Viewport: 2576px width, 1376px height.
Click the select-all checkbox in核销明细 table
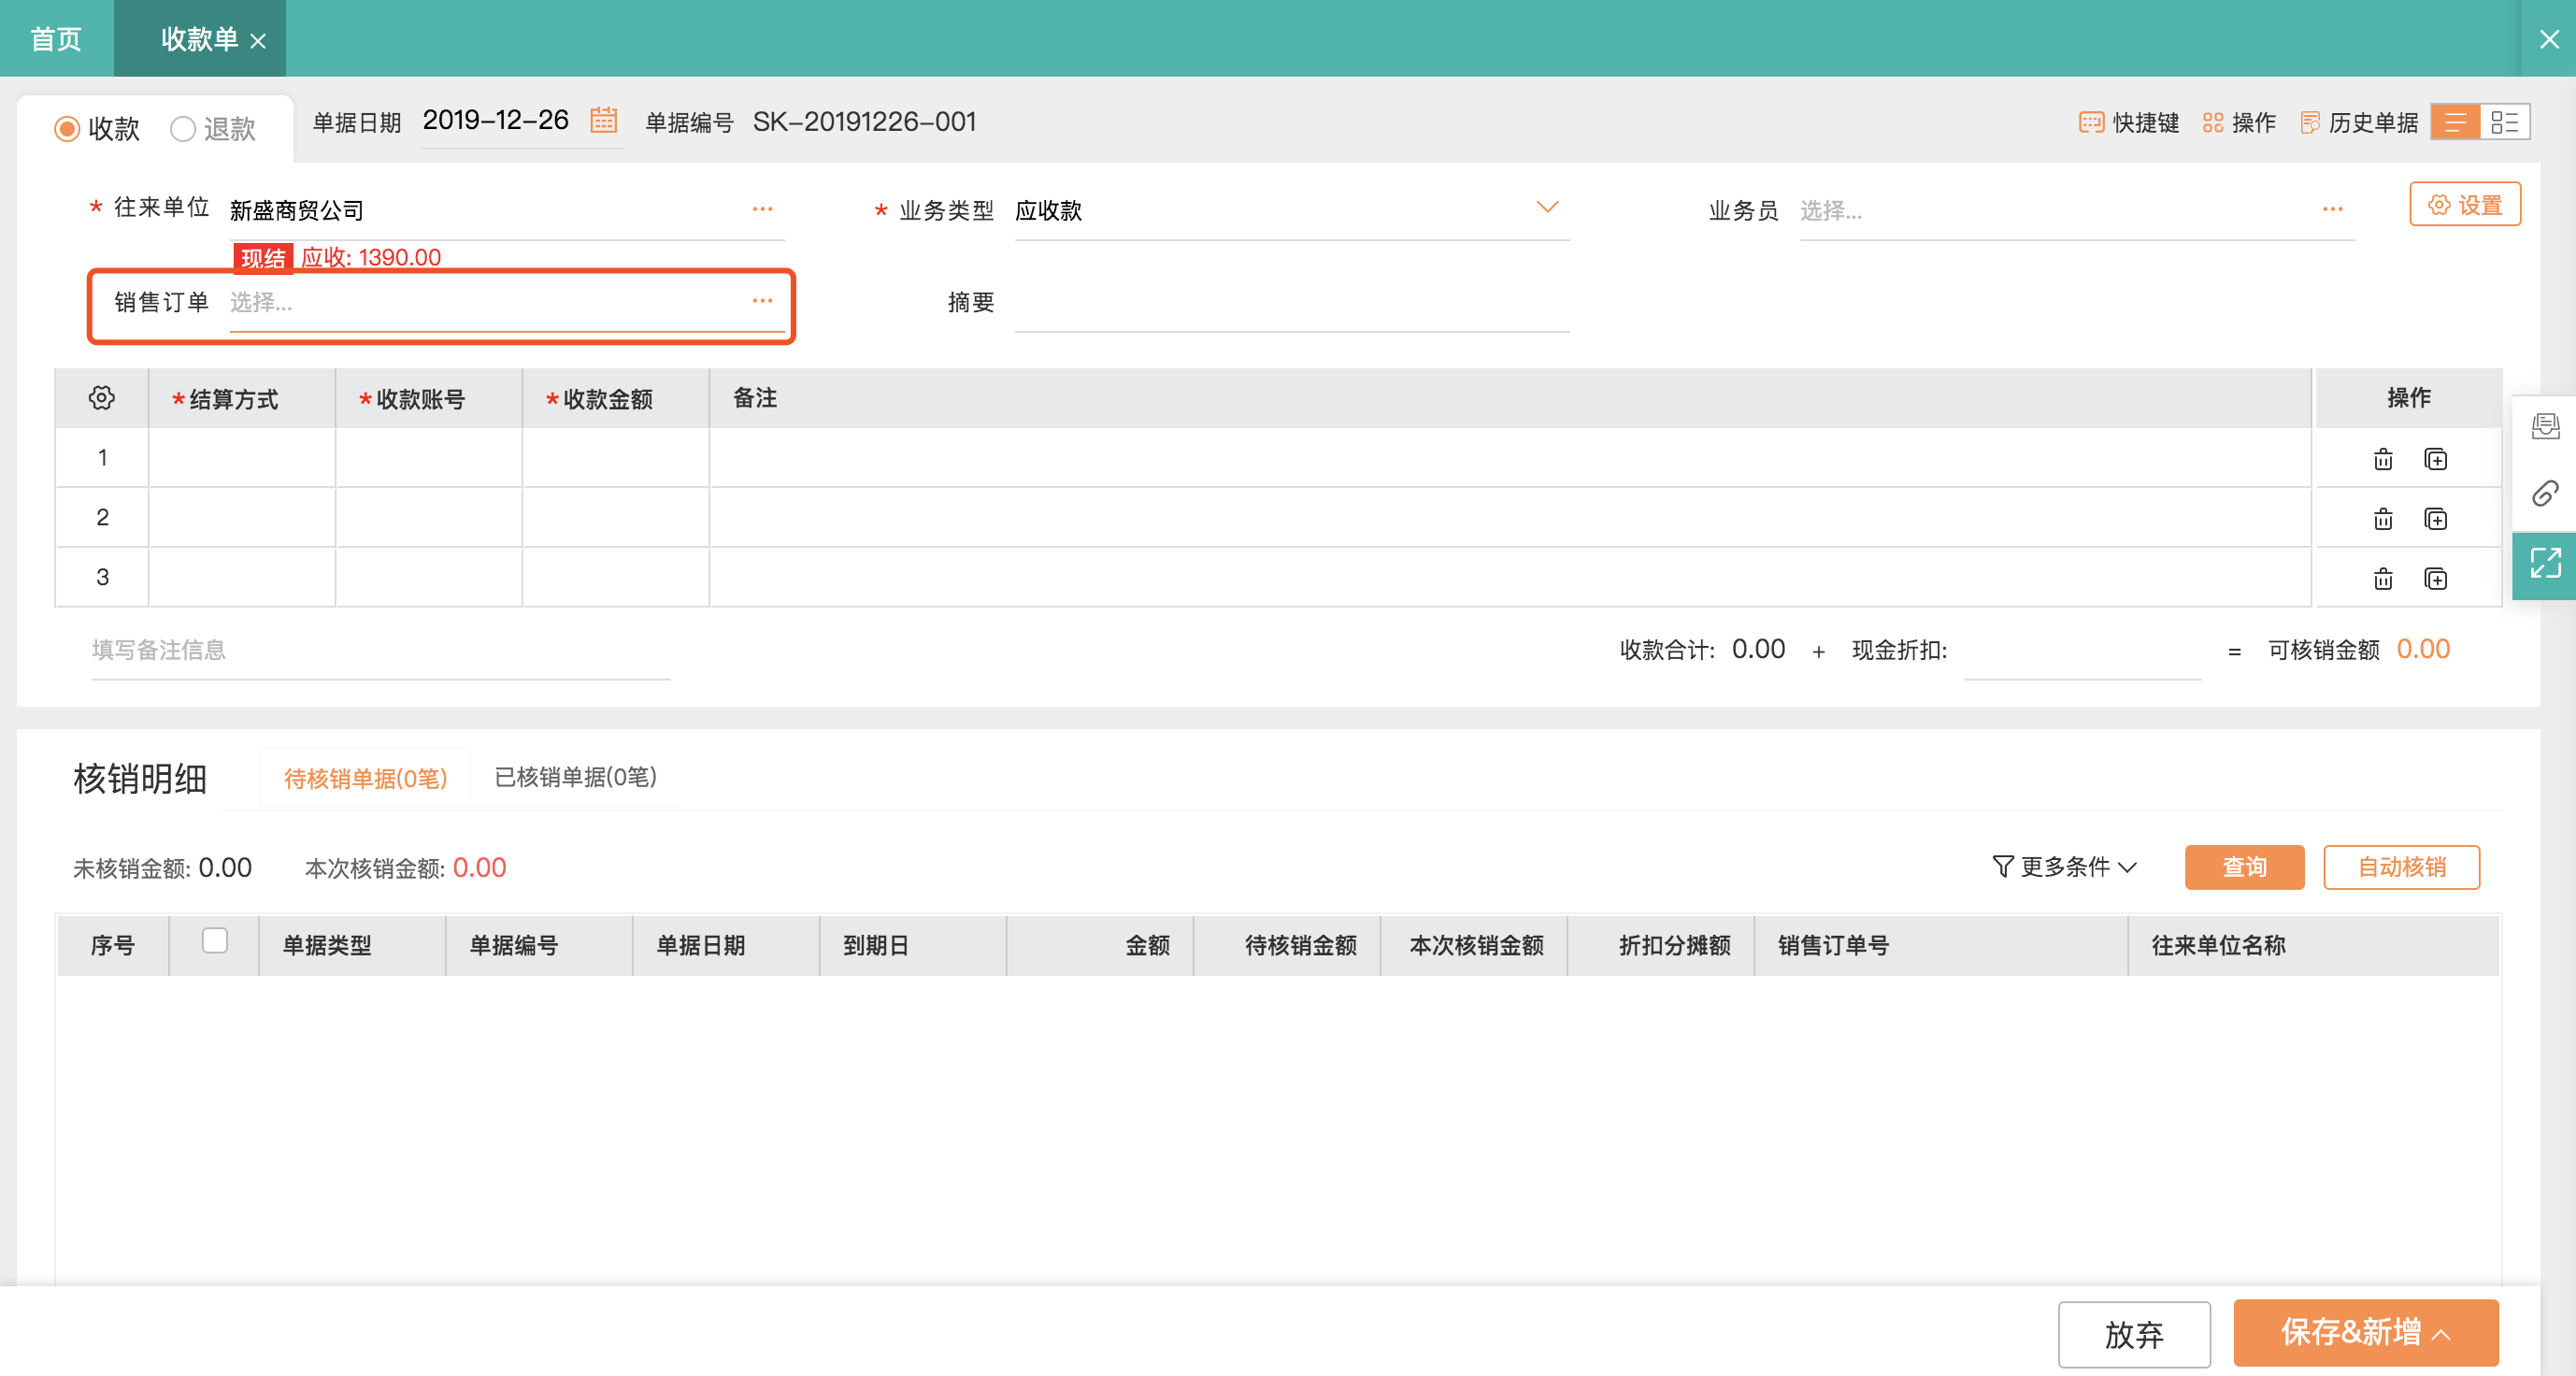(215, 945)
